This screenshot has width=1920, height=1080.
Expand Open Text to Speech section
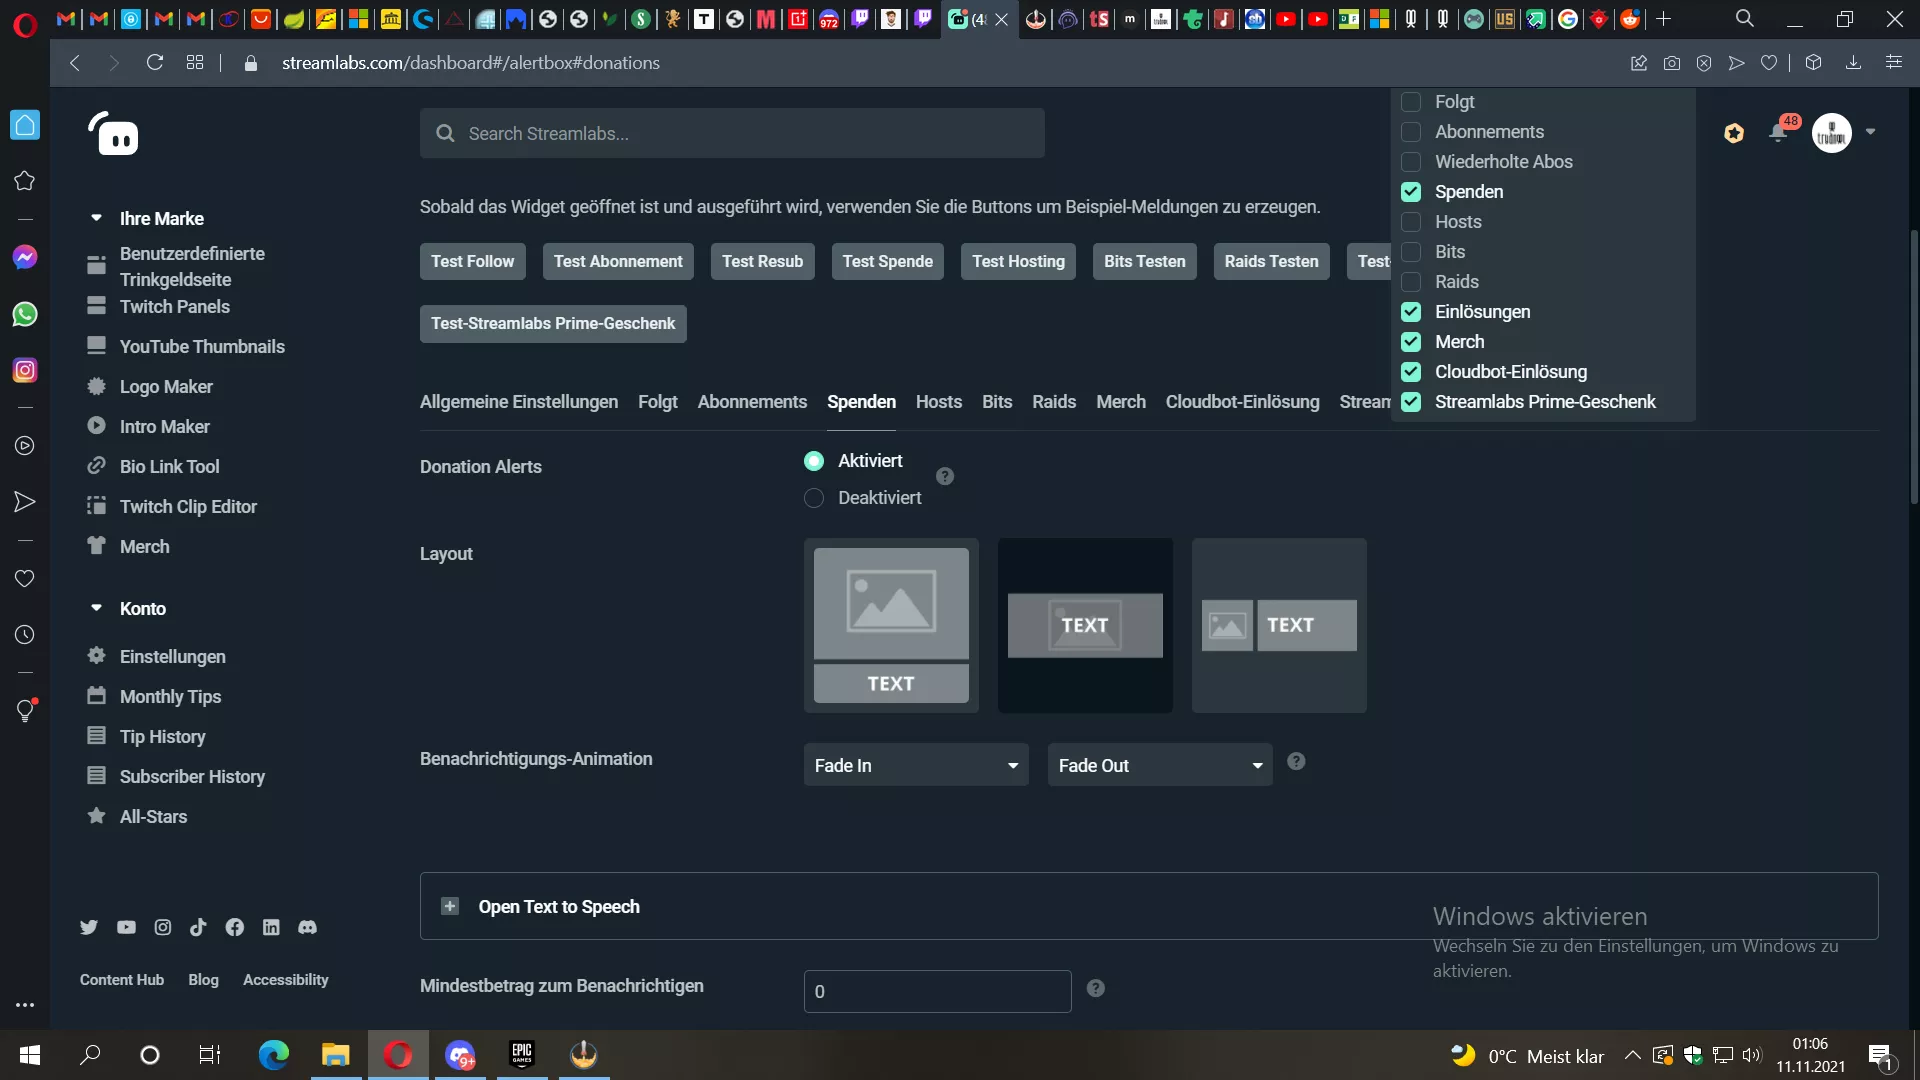point(450,906)
